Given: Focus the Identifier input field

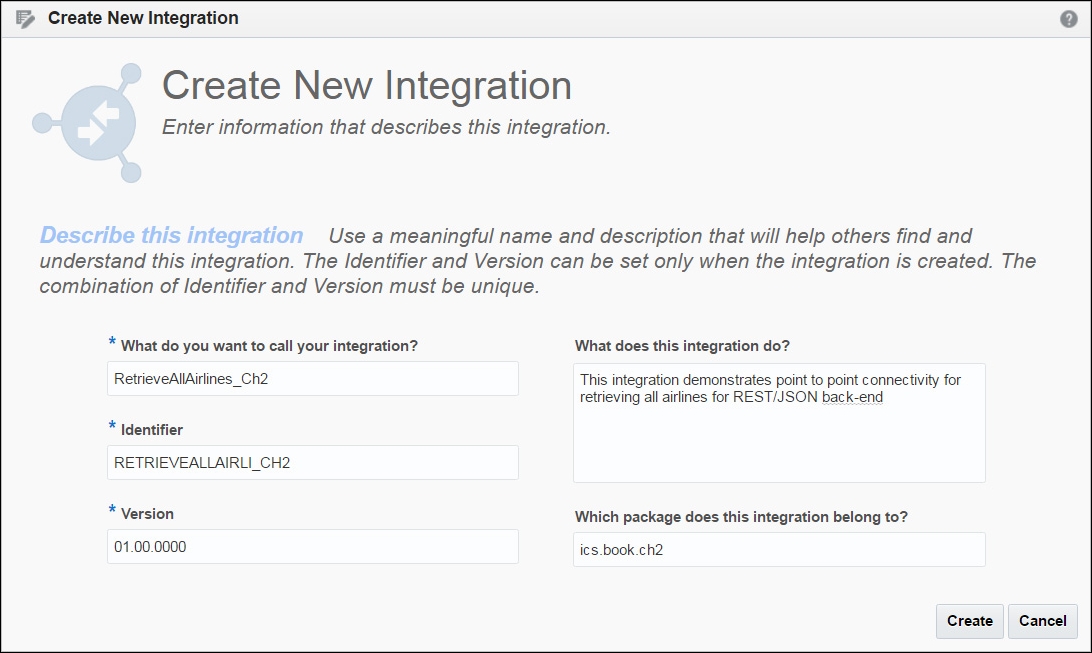Looking at the screenshot, I should (x=312, y=463).
